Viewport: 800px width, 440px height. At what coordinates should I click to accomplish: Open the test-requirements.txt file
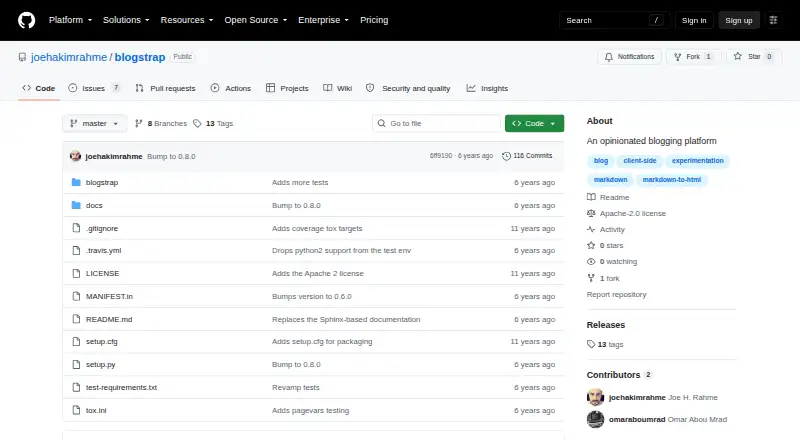point(121,387)
